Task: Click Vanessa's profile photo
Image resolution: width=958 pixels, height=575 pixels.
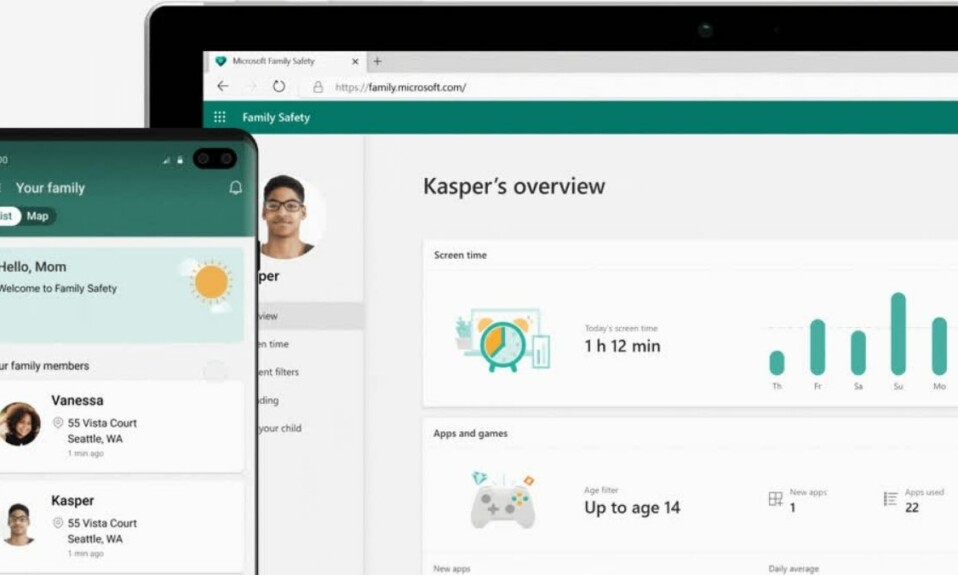Action: 20,423
